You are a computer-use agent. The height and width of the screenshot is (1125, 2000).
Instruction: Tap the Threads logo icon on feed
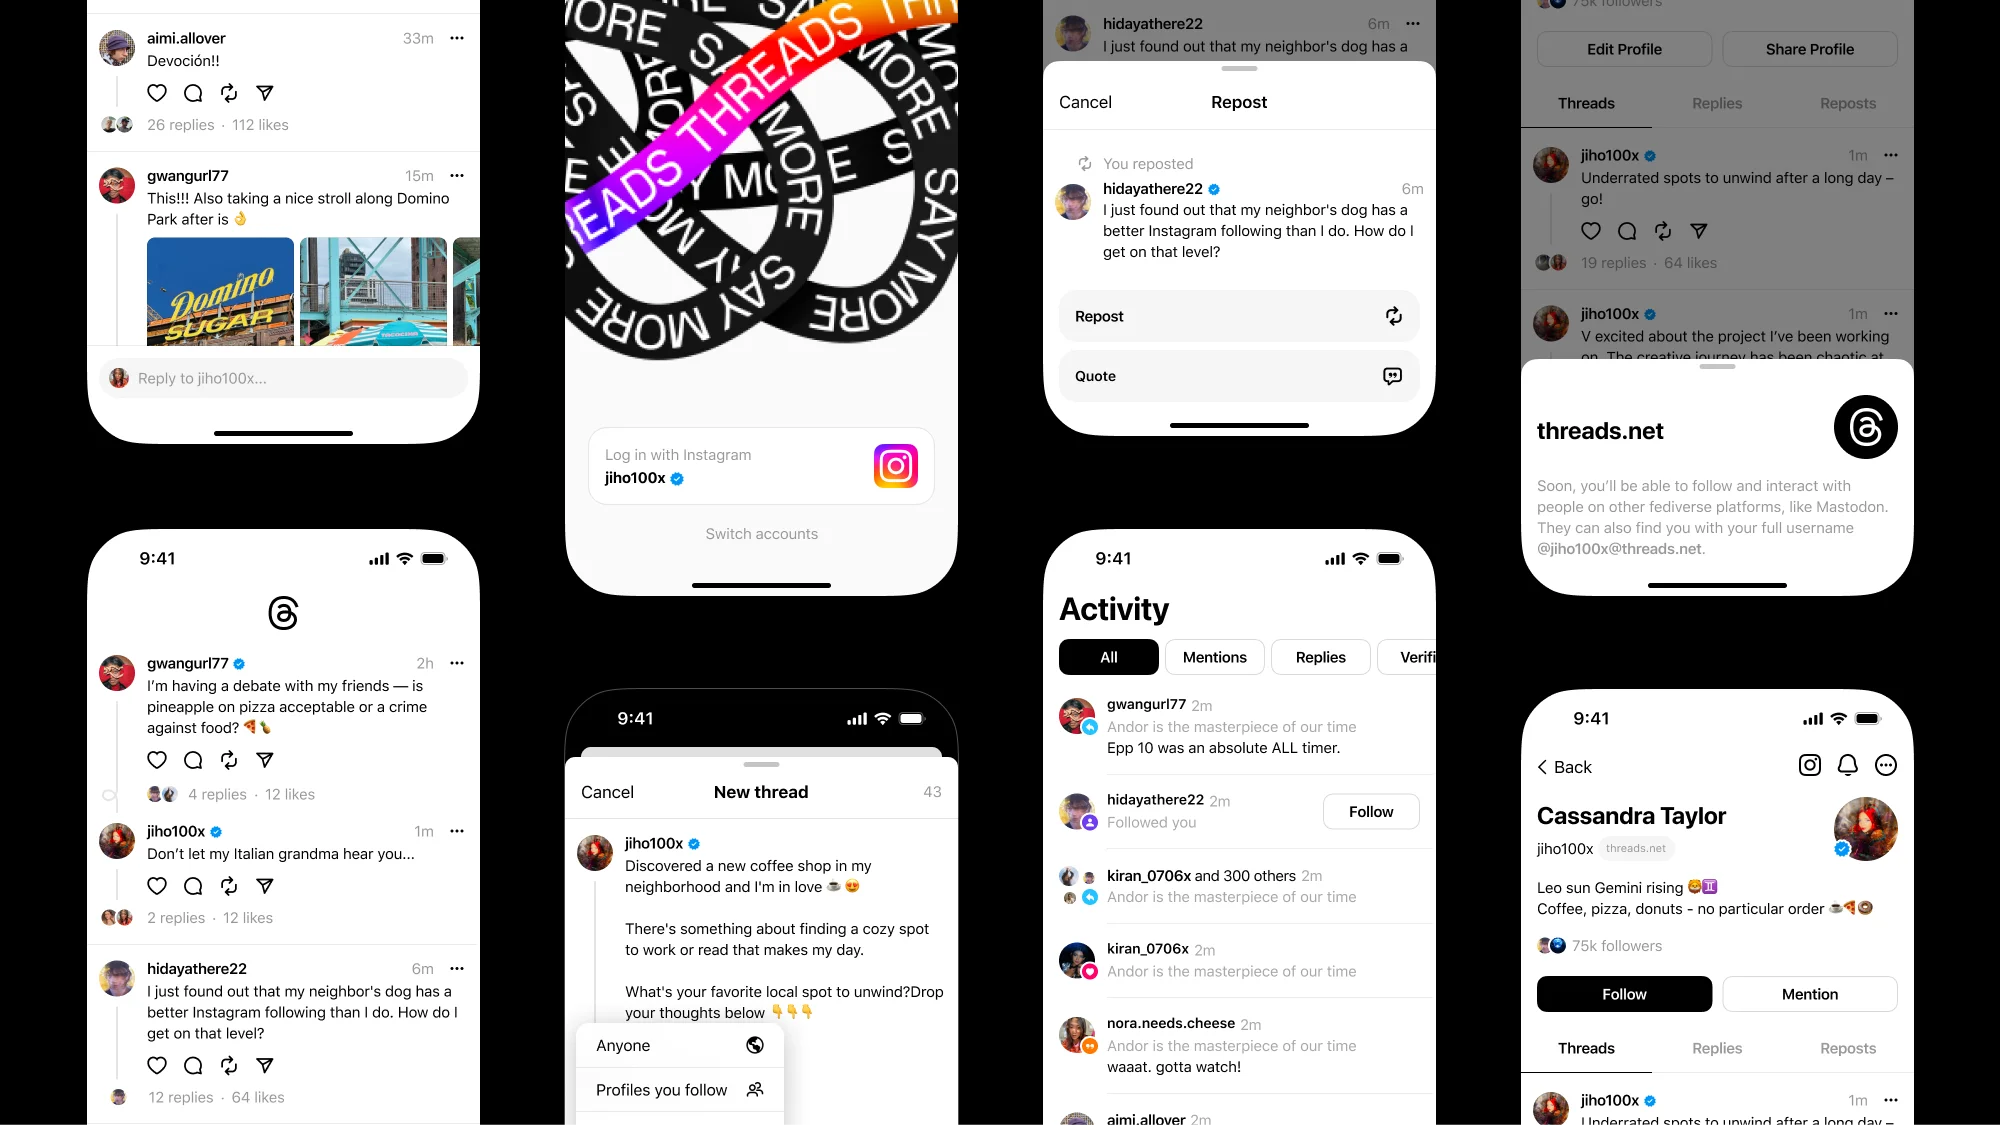coord(284,613)
